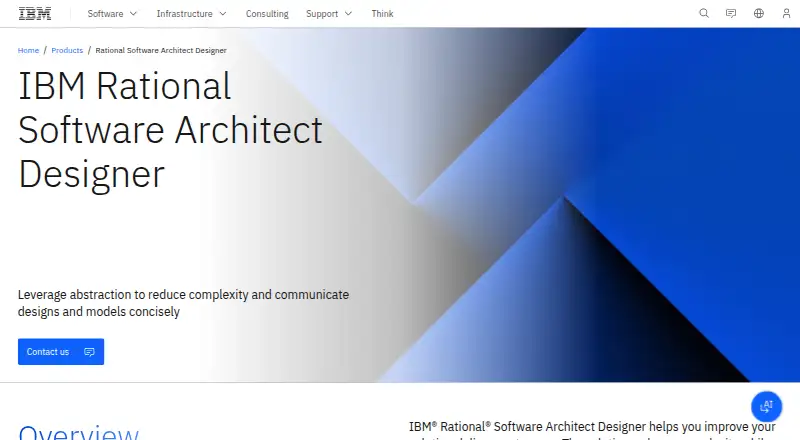Click the IBM Rational Software Architect Designer heading
This screenshot has width=800, height=440.
click(170, 130)
